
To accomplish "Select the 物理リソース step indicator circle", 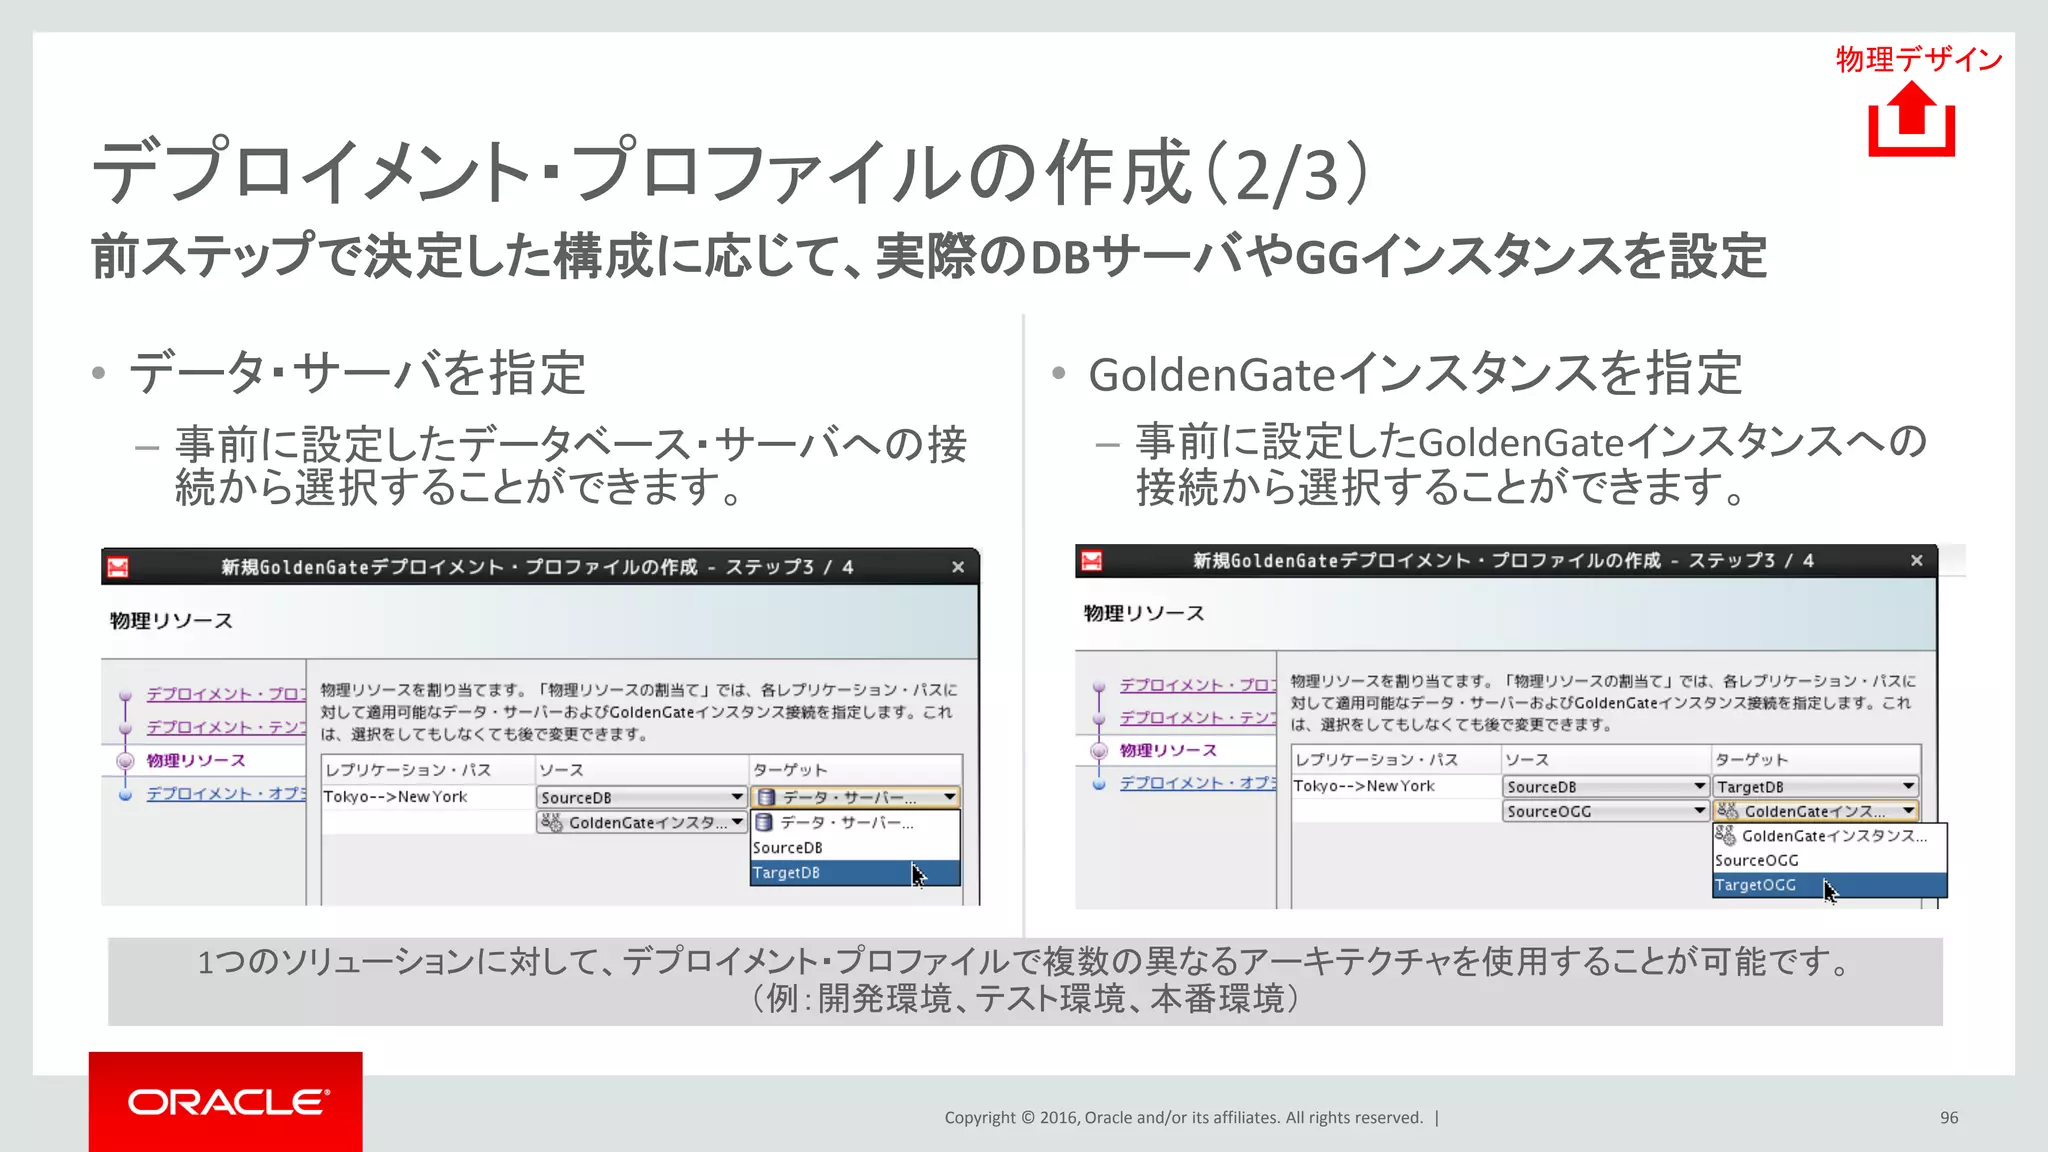I will 124,762.
